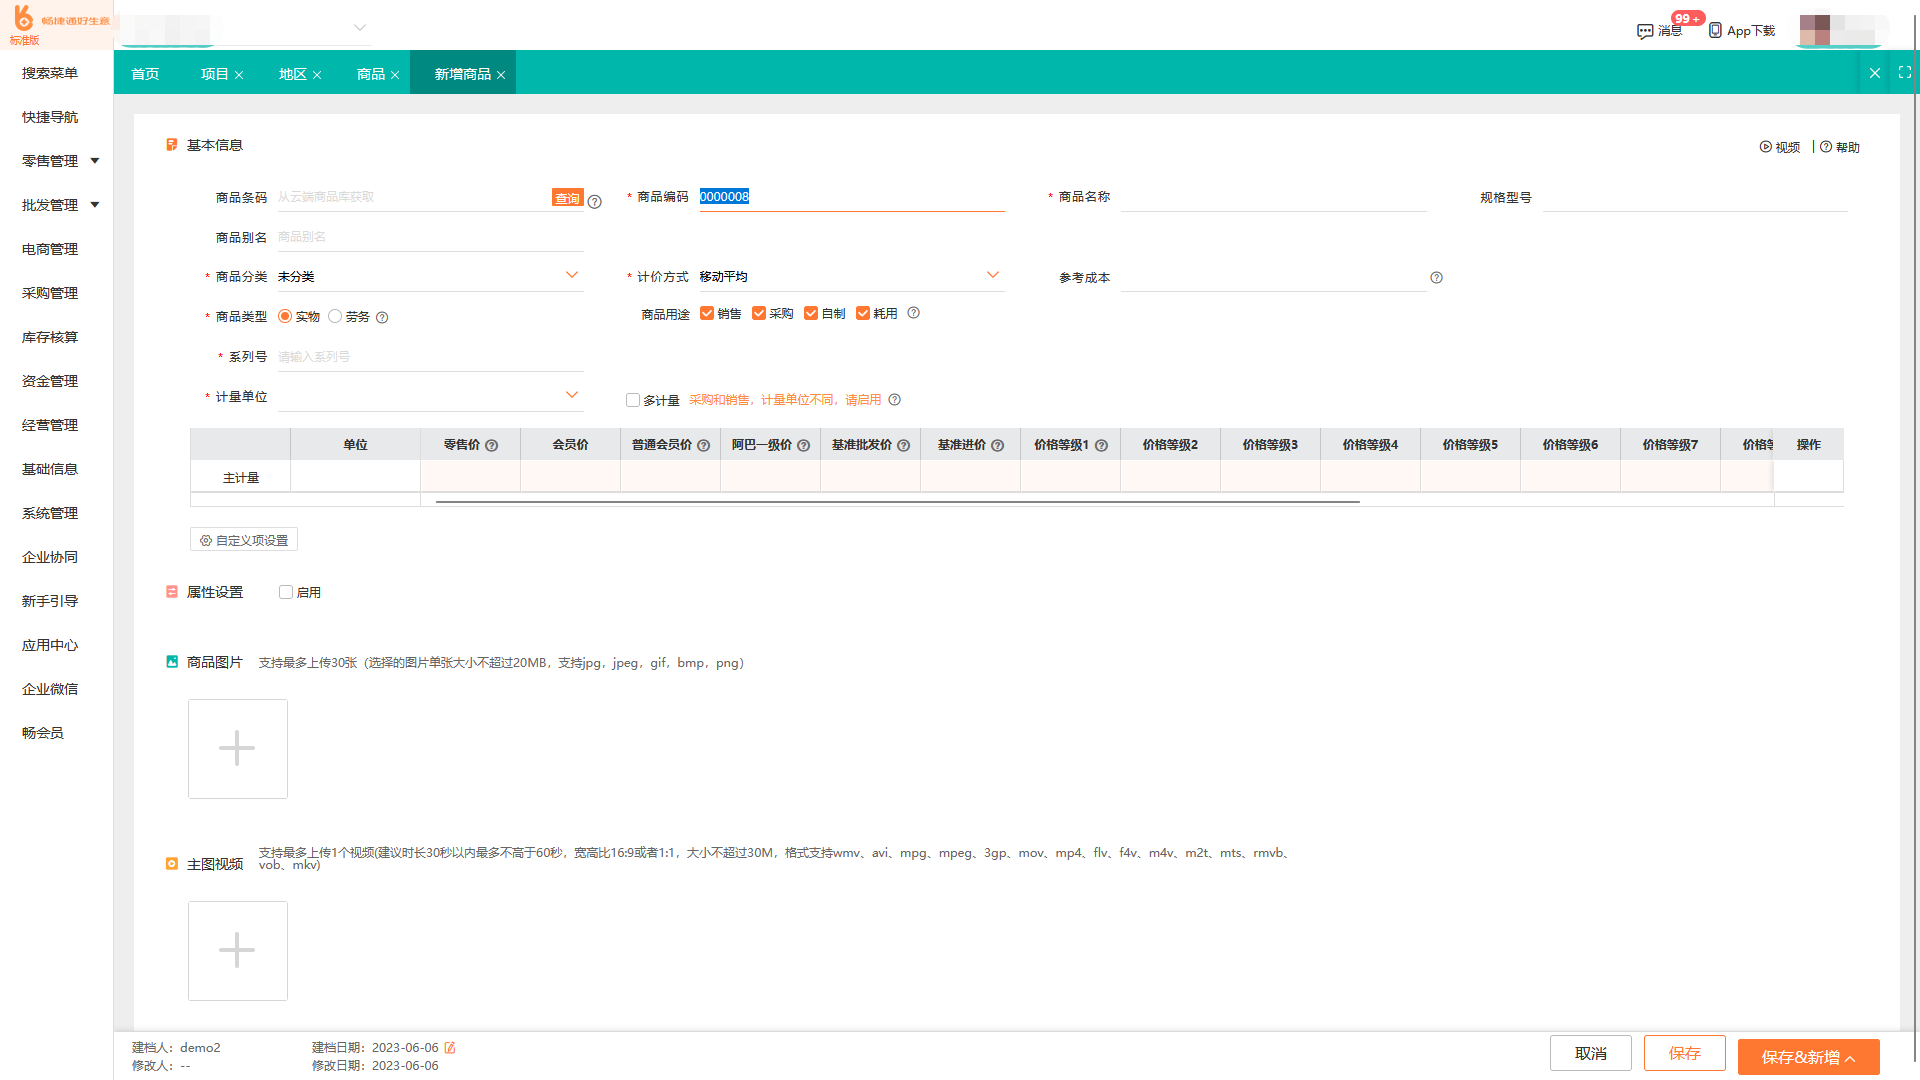This screenshot has height=1080, width=1920.
Task: Click 保存 save button
Action: point(1683,1054)
